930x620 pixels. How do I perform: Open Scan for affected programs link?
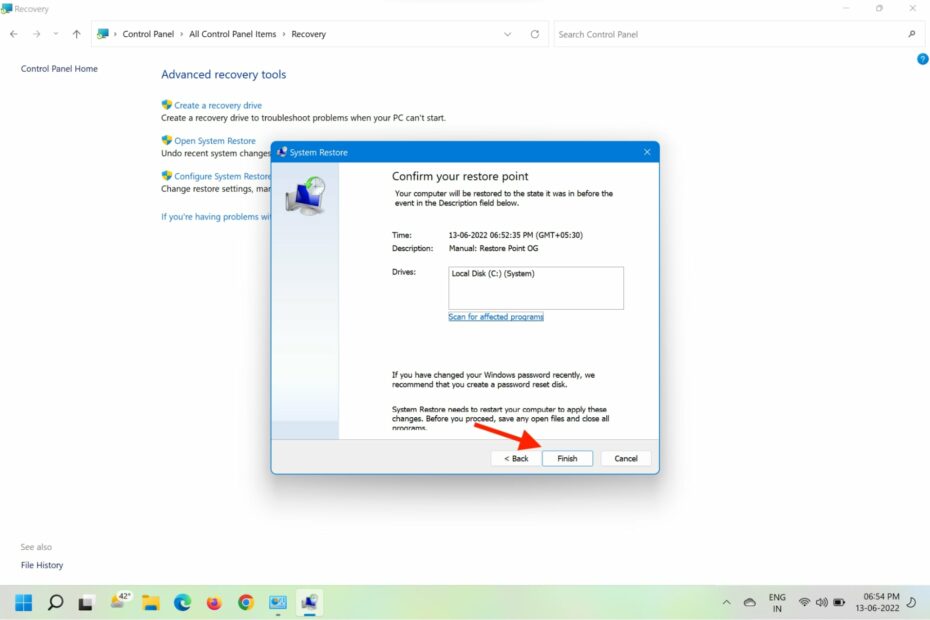click(x=496, y=316)
